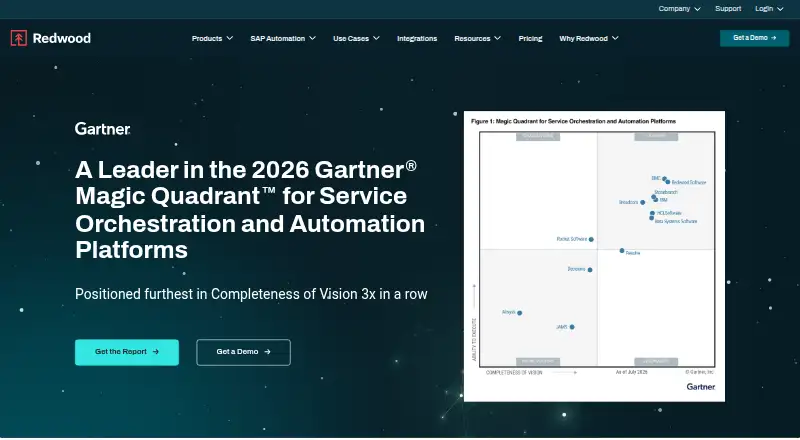Go to the Integrations page
The height and width of the screenshot is (440, 800).
417,38
